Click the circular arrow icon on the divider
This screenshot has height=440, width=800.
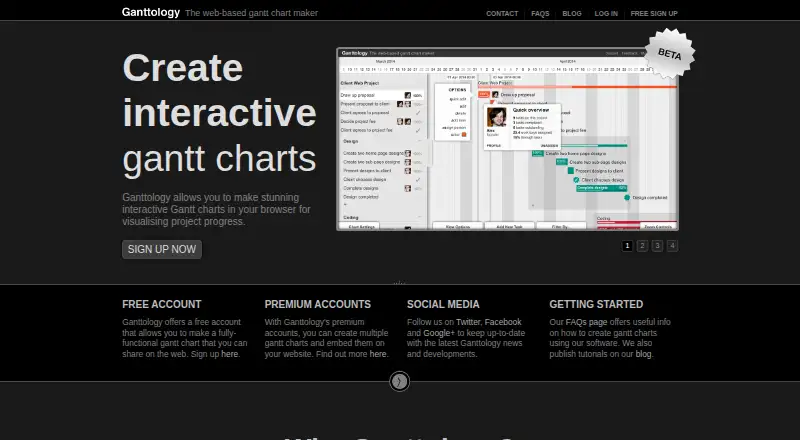(x=399, y=381)
